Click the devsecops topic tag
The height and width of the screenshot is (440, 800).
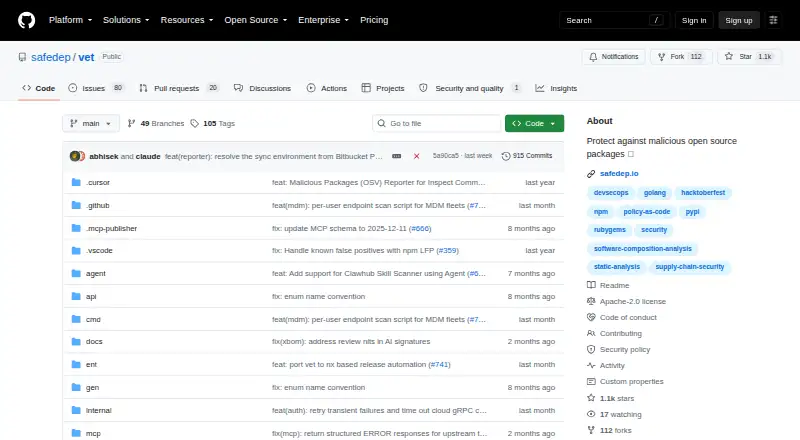point(611,193)
